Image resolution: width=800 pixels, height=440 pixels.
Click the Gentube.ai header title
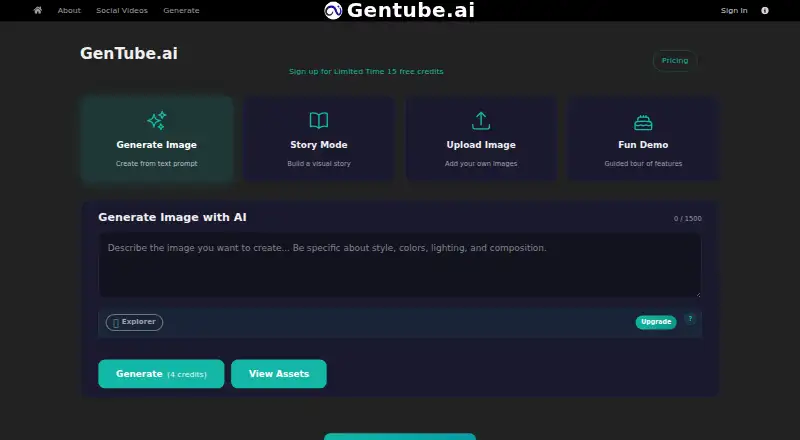(x=411, y=10)
